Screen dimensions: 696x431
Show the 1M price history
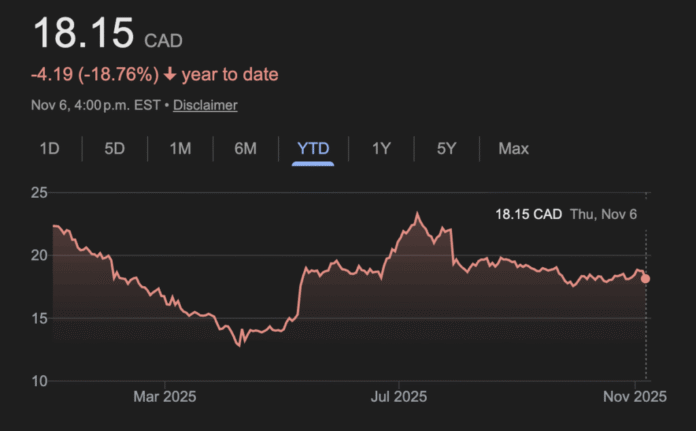pos(180,149)
